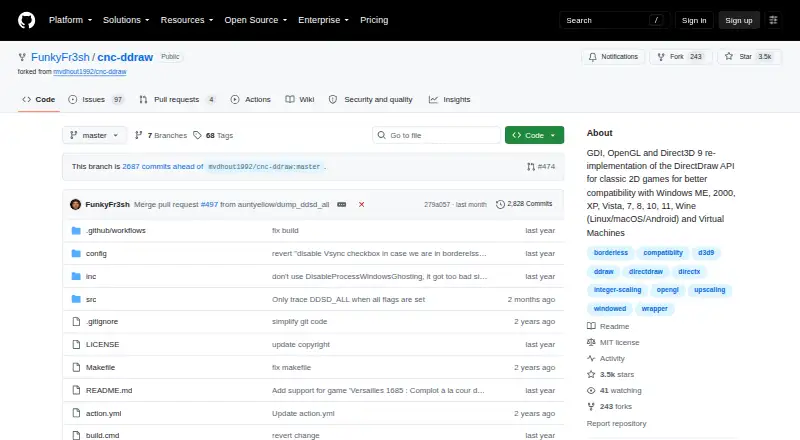Expand the Solutions menu
Image resolution: width=800 pixels, height=440 pixels.
point(126,20)
